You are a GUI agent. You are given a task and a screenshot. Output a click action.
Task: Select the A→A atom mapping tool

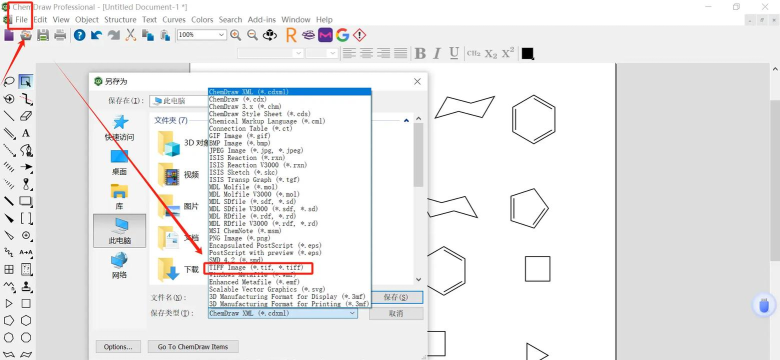(26, 253)
